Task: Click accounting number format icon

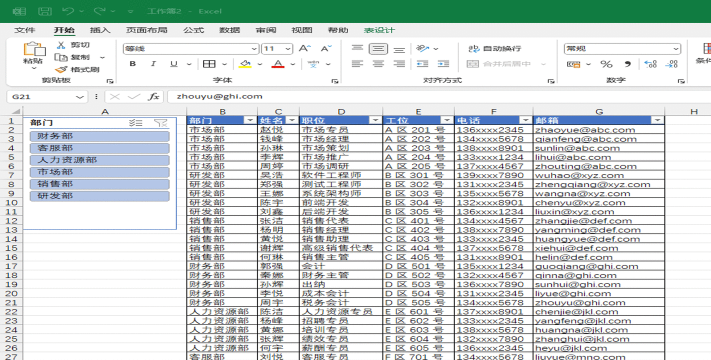Action: click(x=574, y=64)
